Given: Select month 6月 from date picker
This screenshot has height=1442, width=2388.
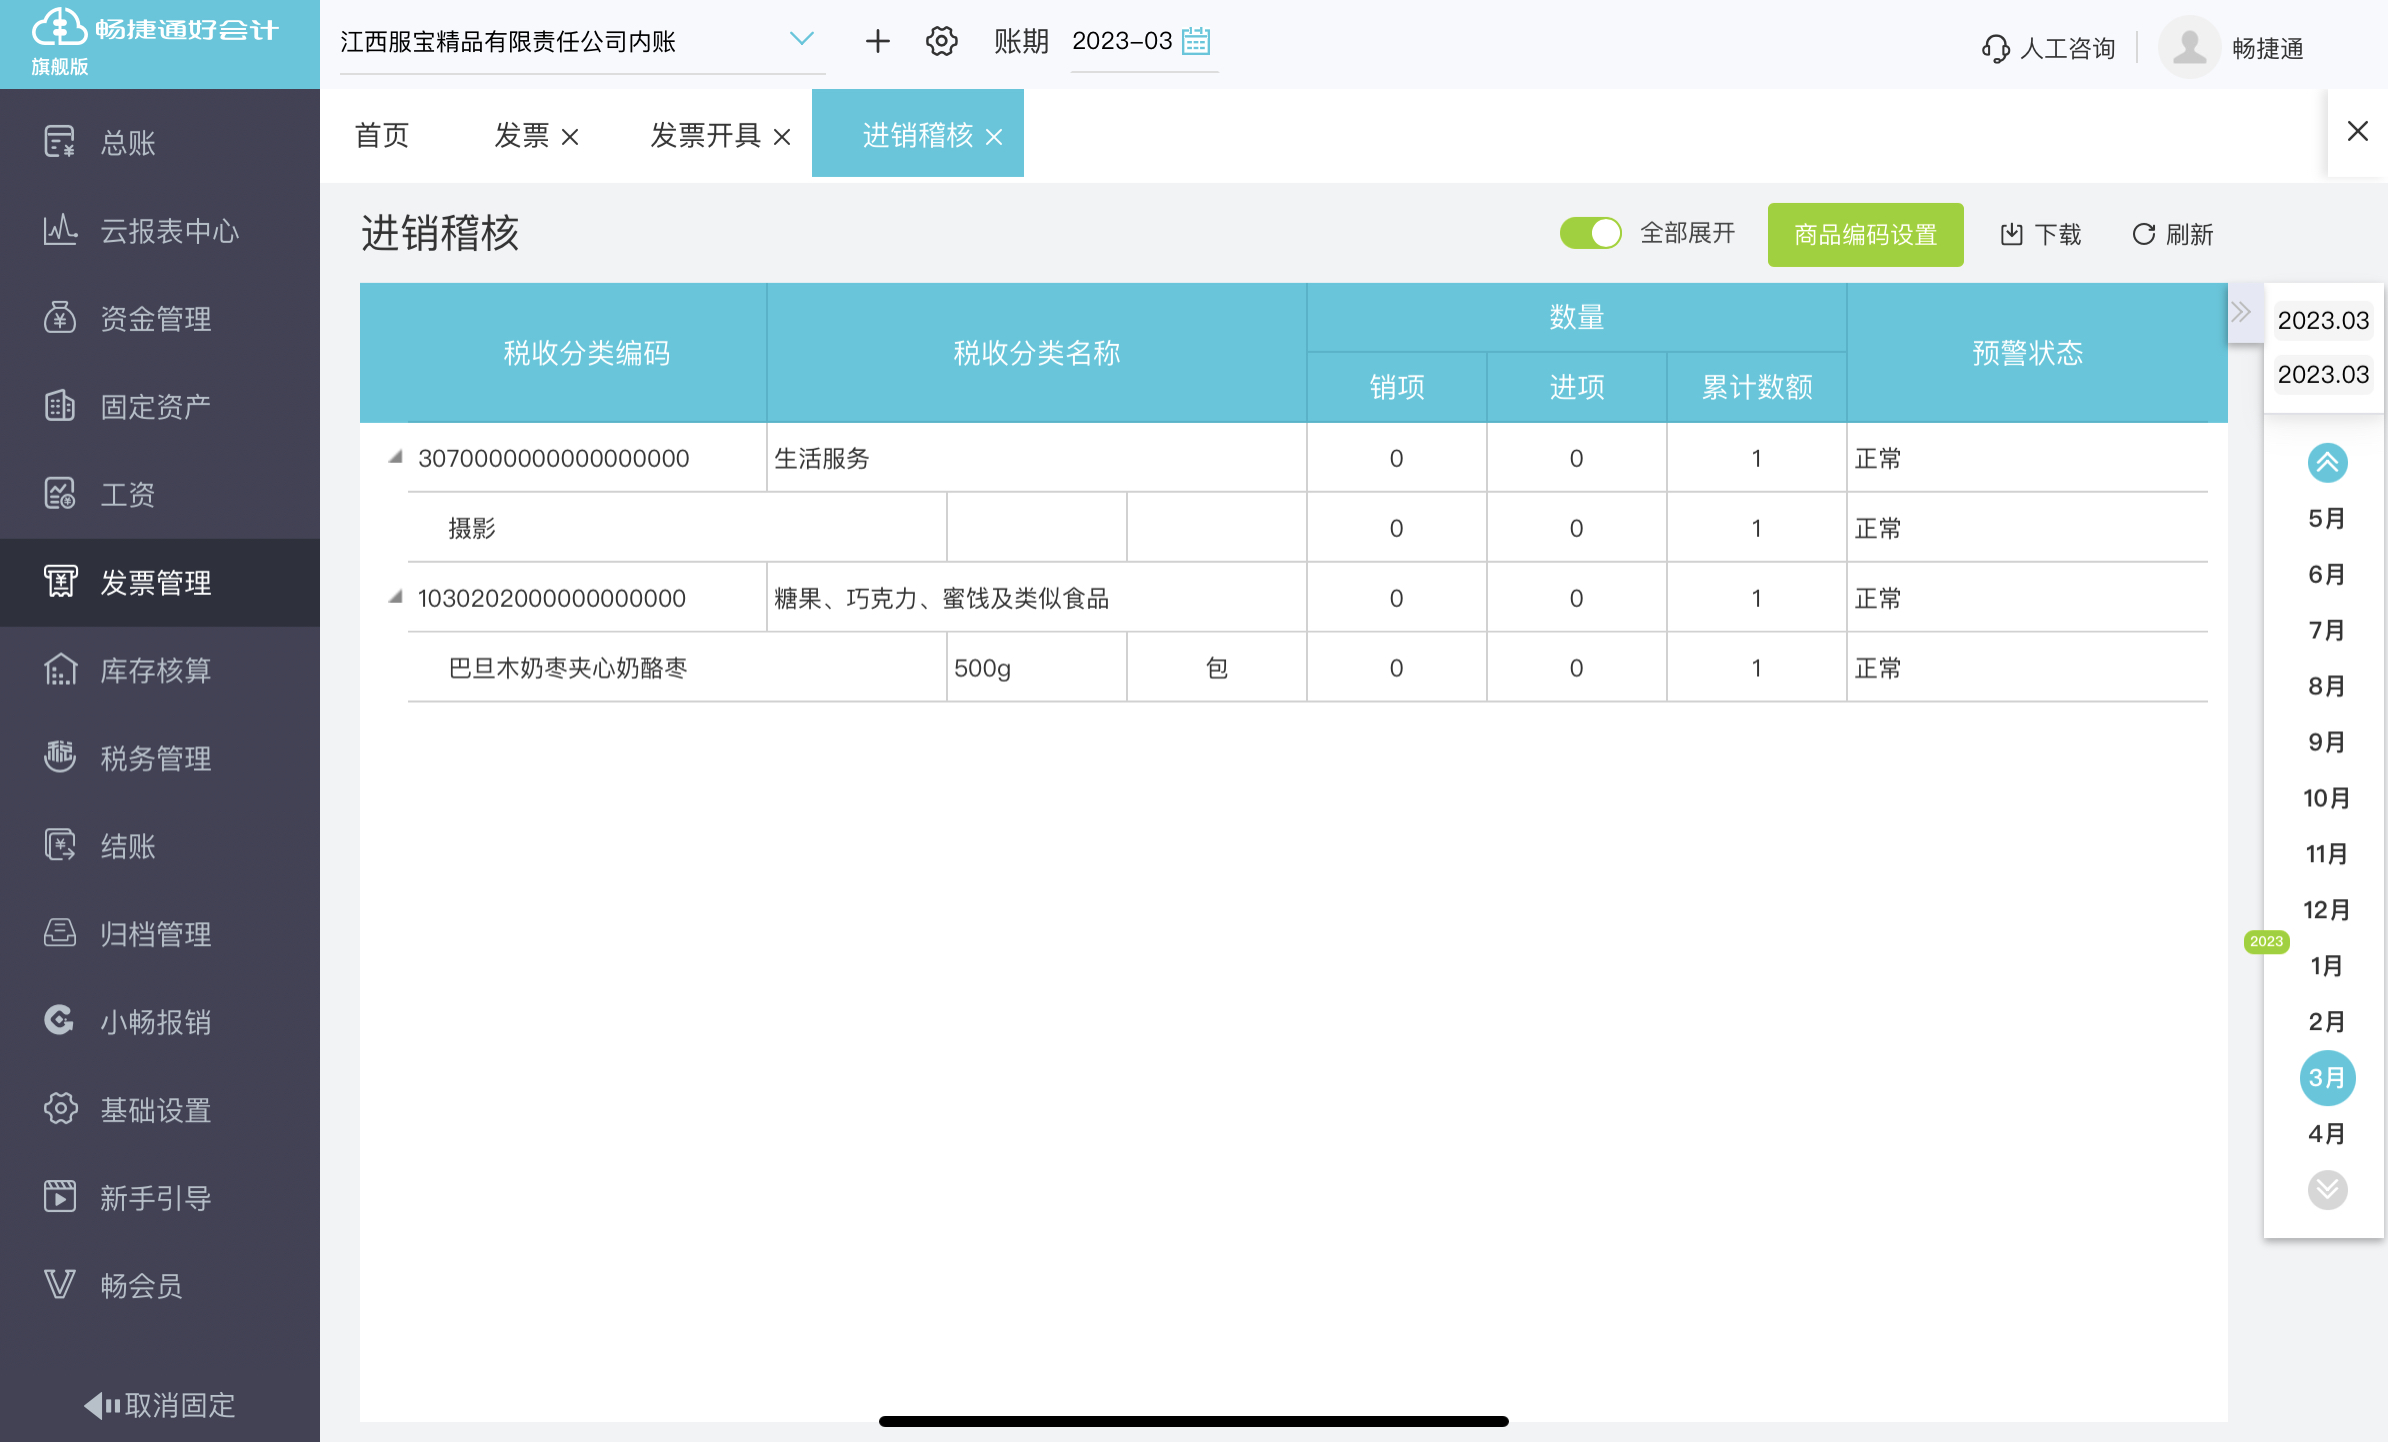Looking at the screenshot, I should tap(2323, 573).
